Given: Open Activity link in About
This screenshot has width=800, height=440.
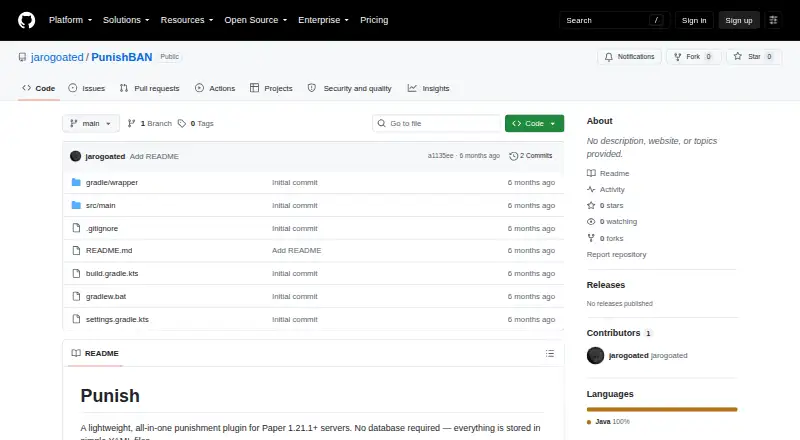Looking at the screenshot, I should pos(606,189).
